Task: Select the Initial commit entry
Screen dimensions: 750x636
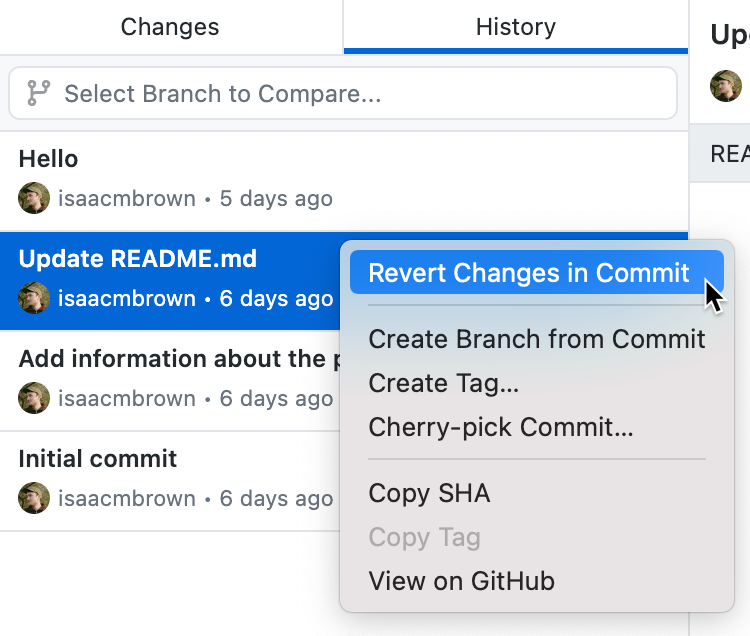Action: tap(98, 459)
